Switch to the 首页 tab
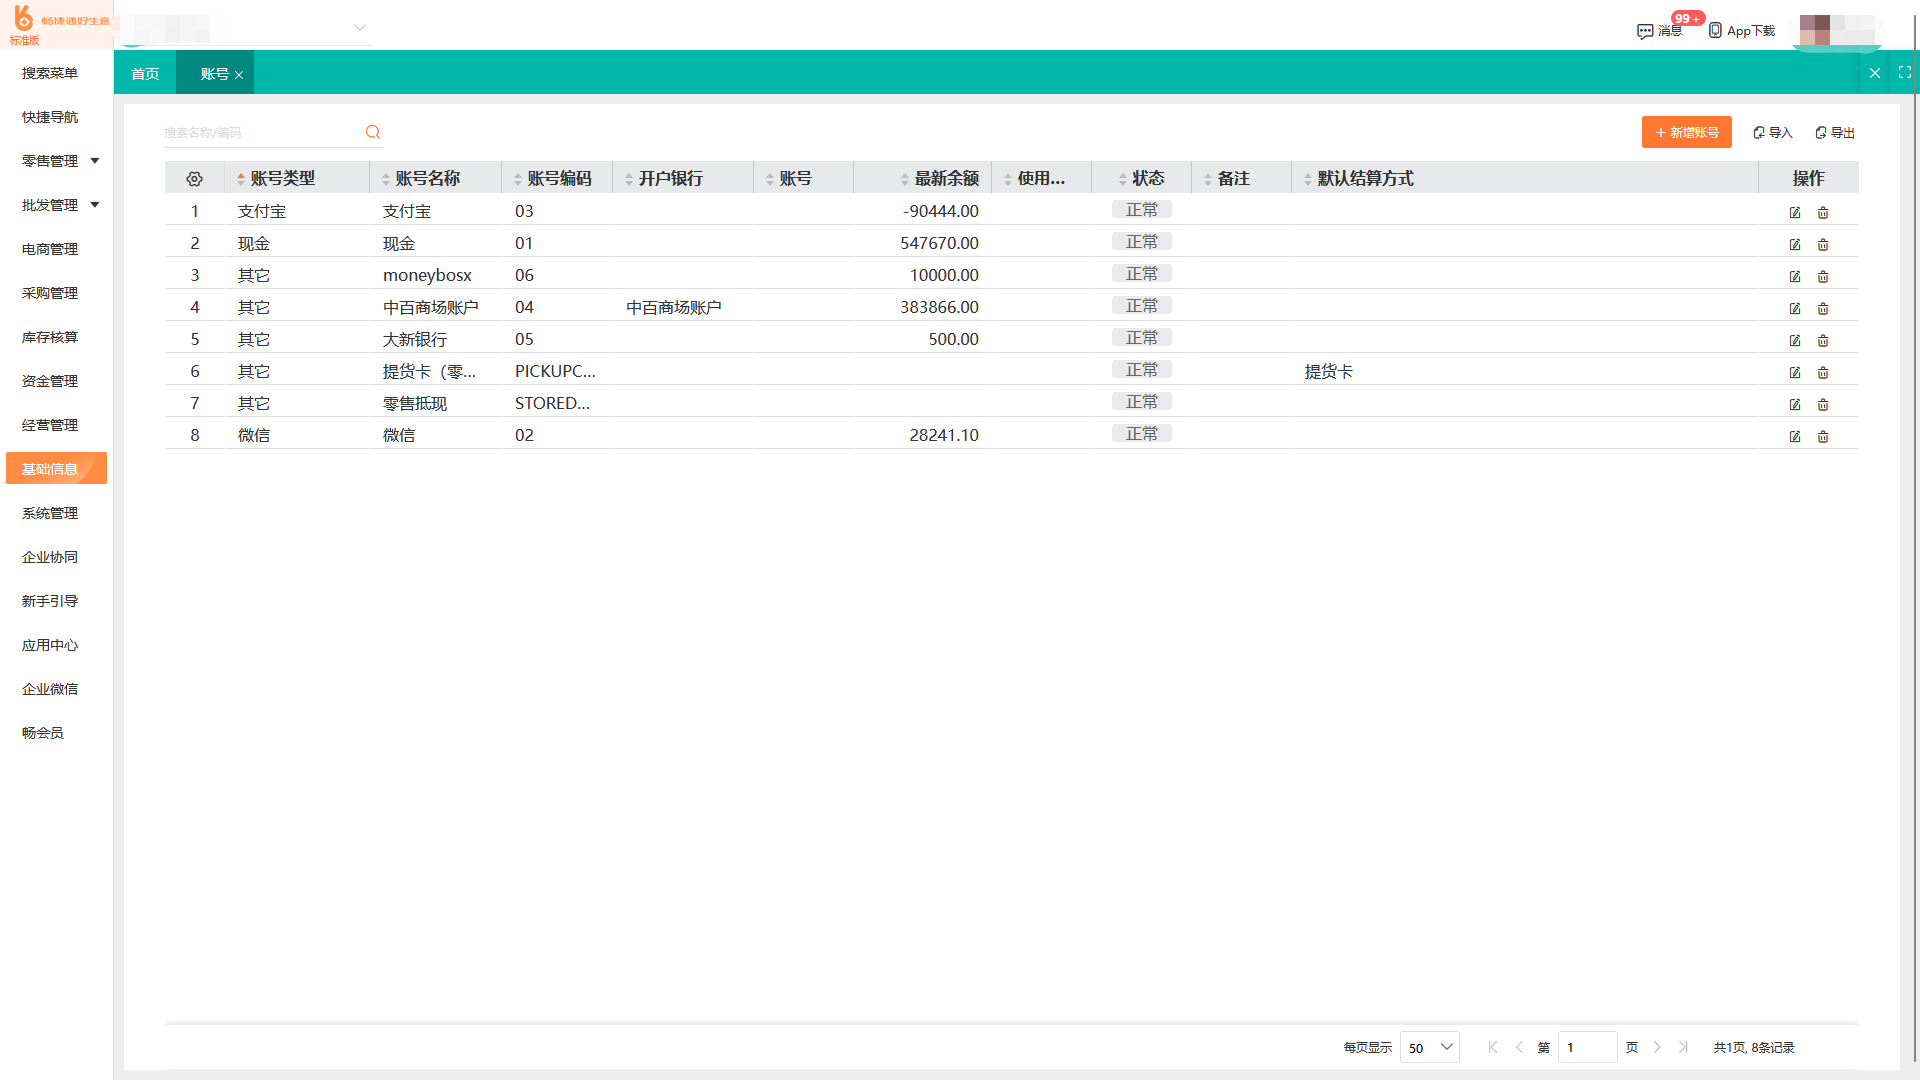 coord(145,73)
